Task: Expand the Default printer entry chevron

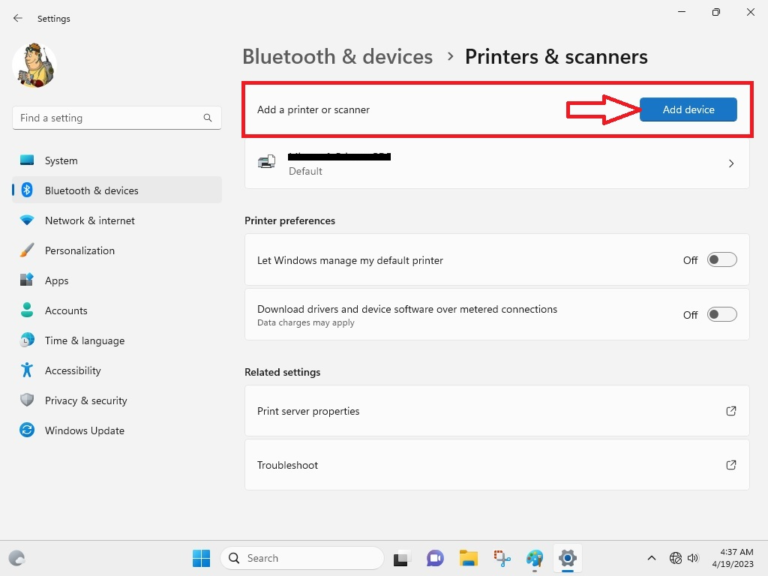Action: [x=731, y=164]
